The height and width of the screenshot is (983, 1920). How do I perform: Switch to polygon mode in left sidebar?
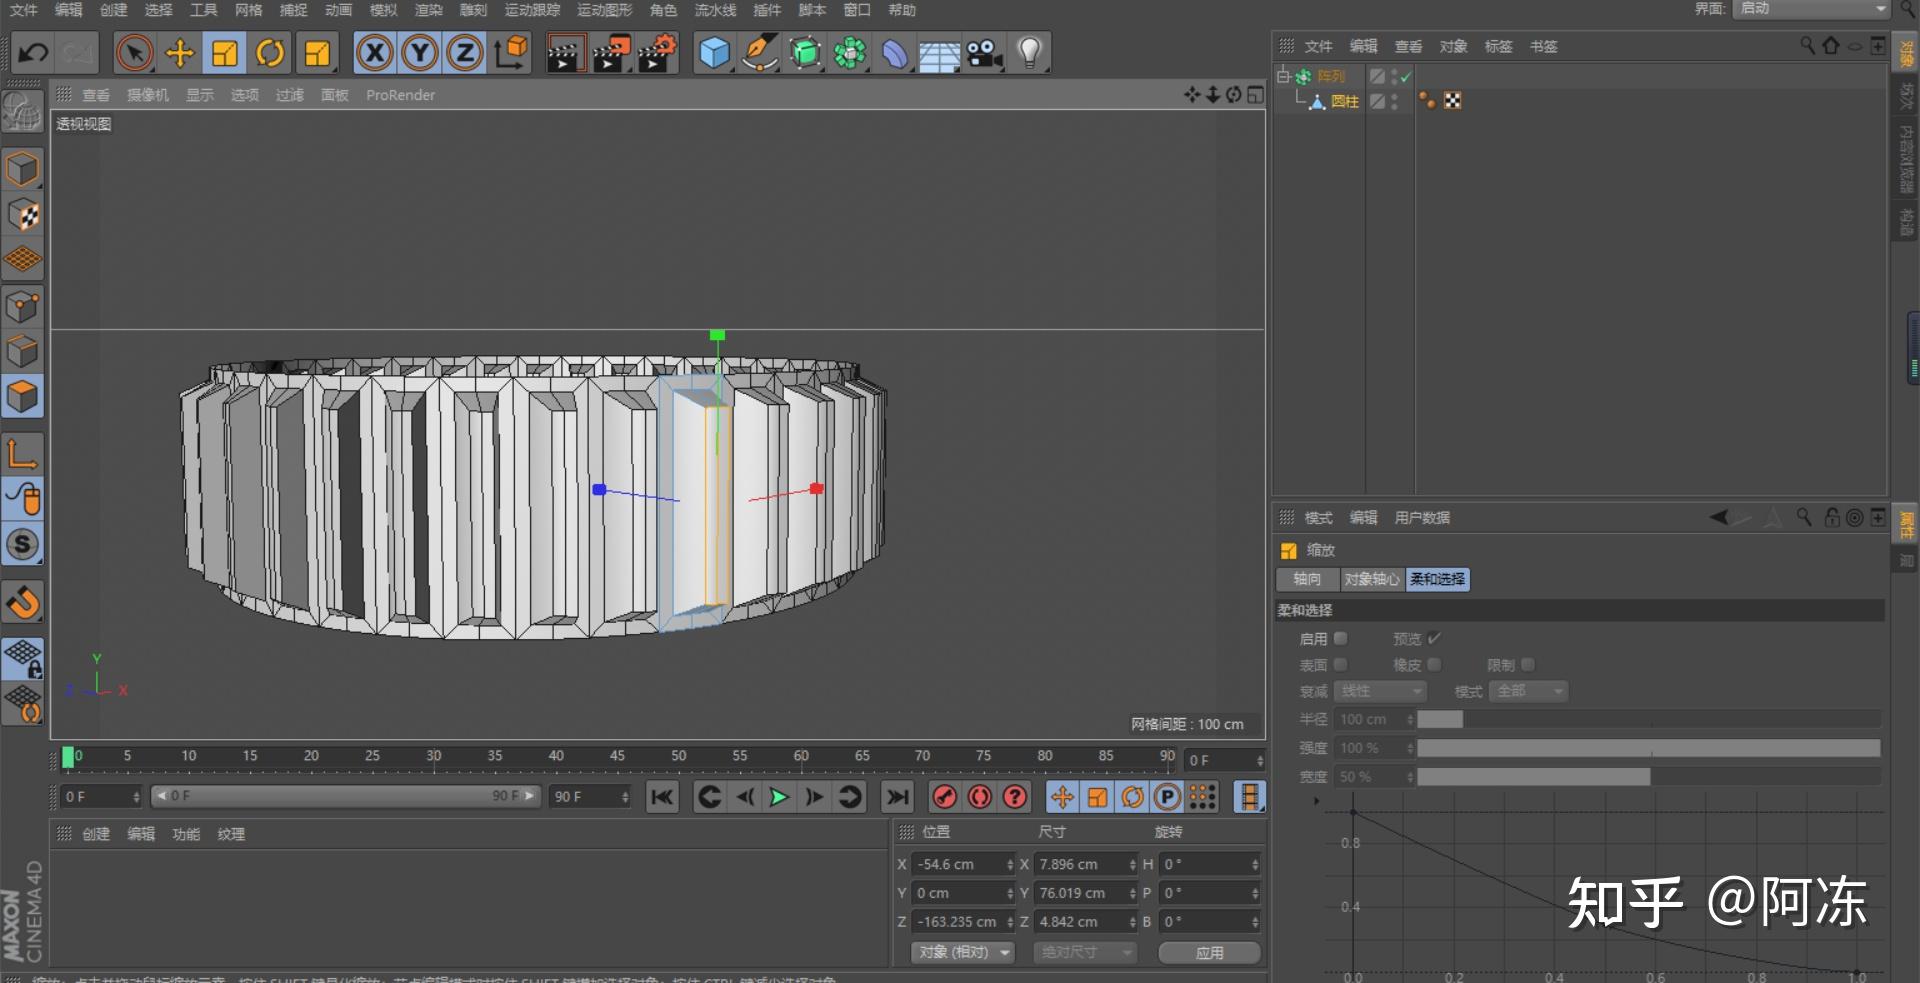[22, 396]
